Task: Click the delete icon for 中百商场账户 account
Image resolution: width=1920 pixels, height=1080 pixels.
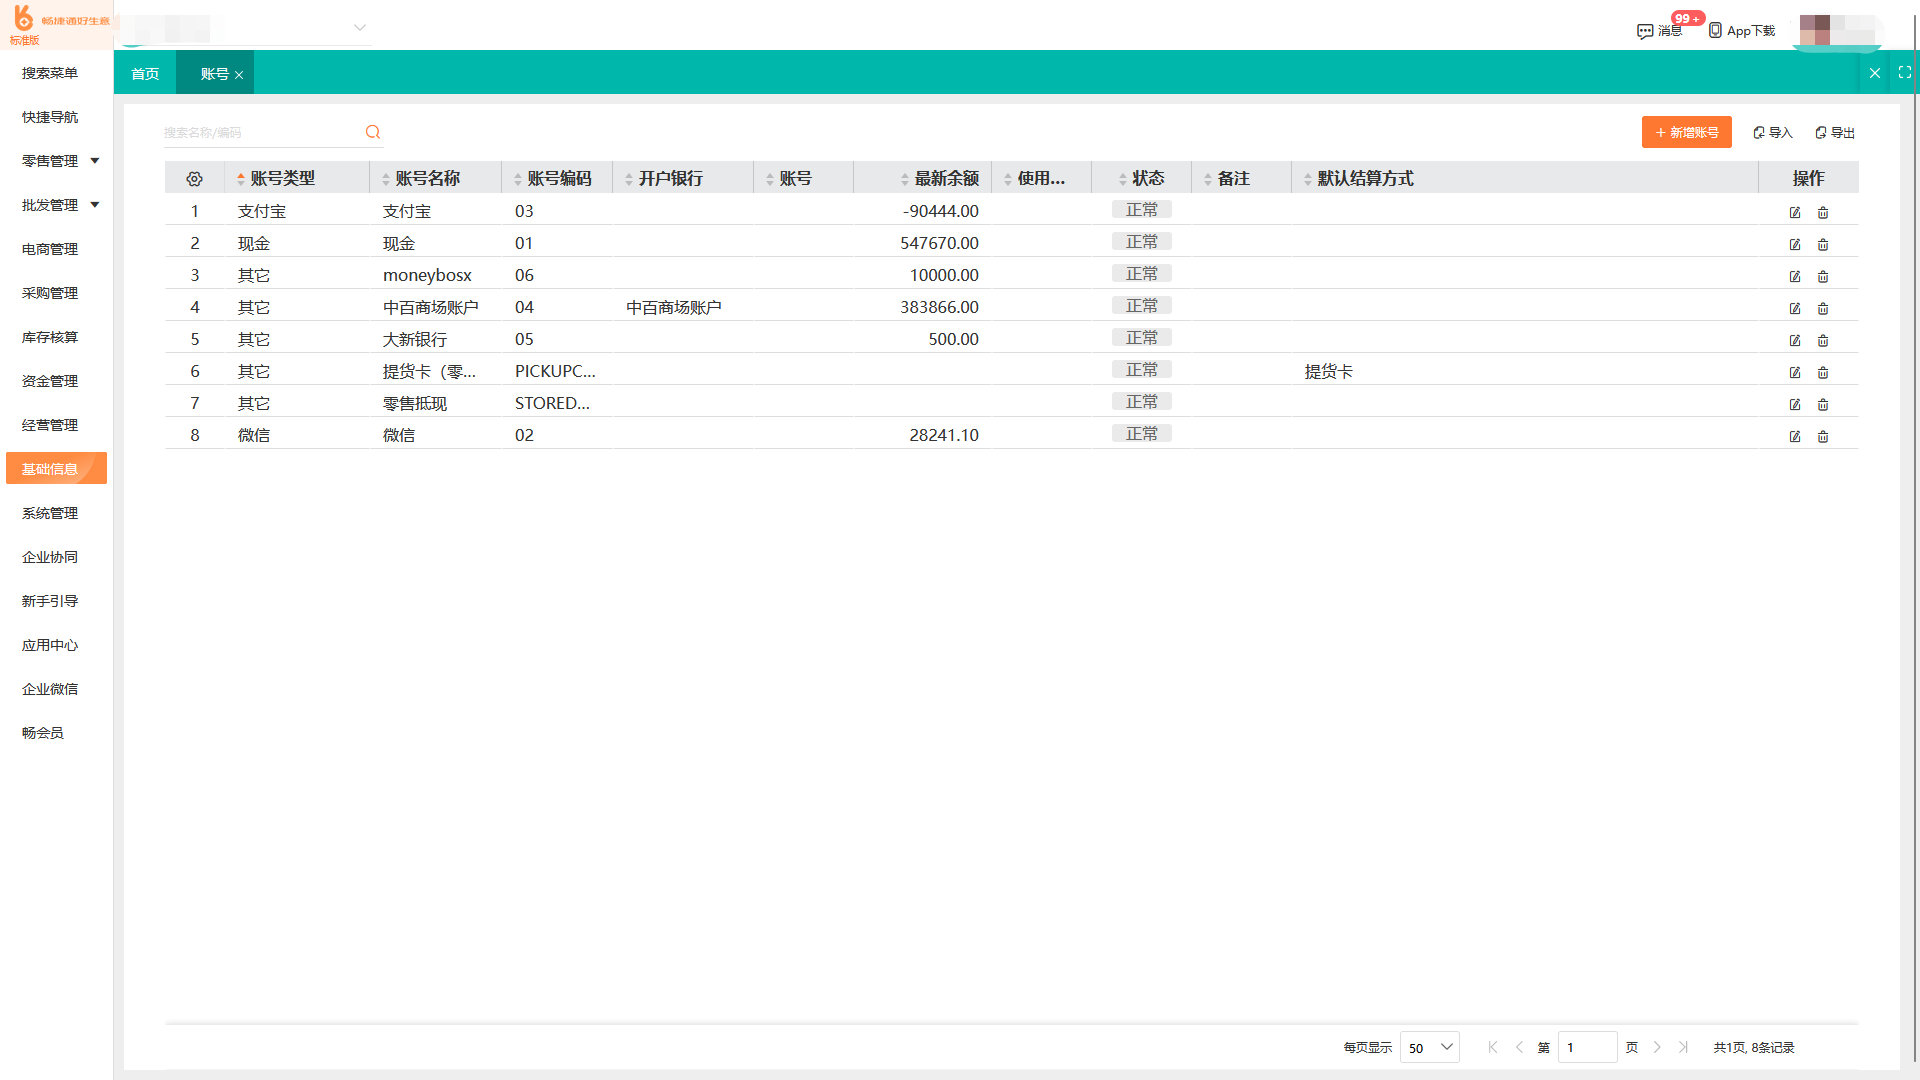Action: [1824, 306]
